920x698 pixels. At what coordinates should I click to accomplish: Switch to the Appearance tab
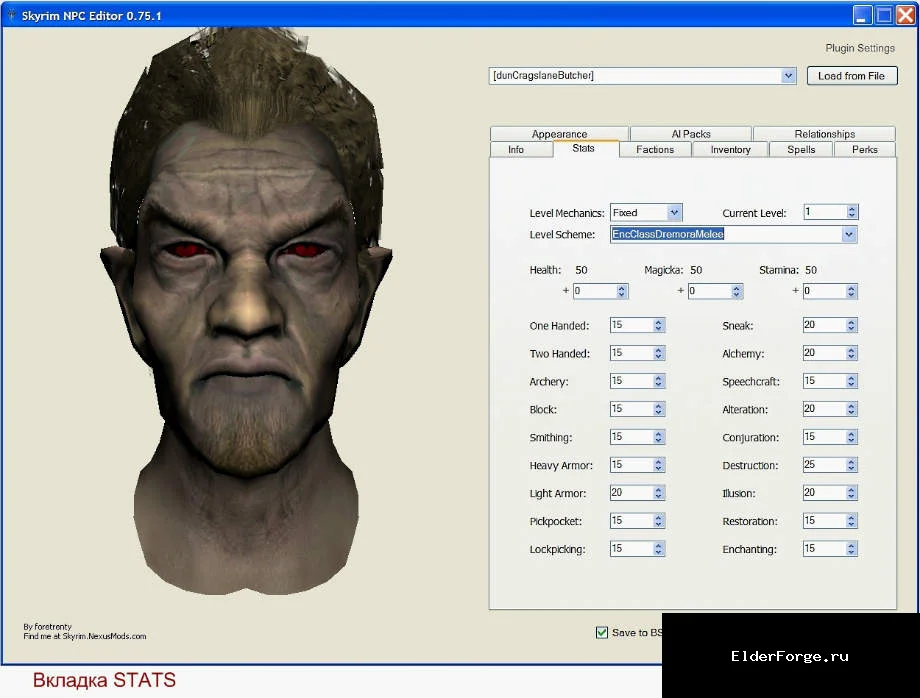point(559,134)
